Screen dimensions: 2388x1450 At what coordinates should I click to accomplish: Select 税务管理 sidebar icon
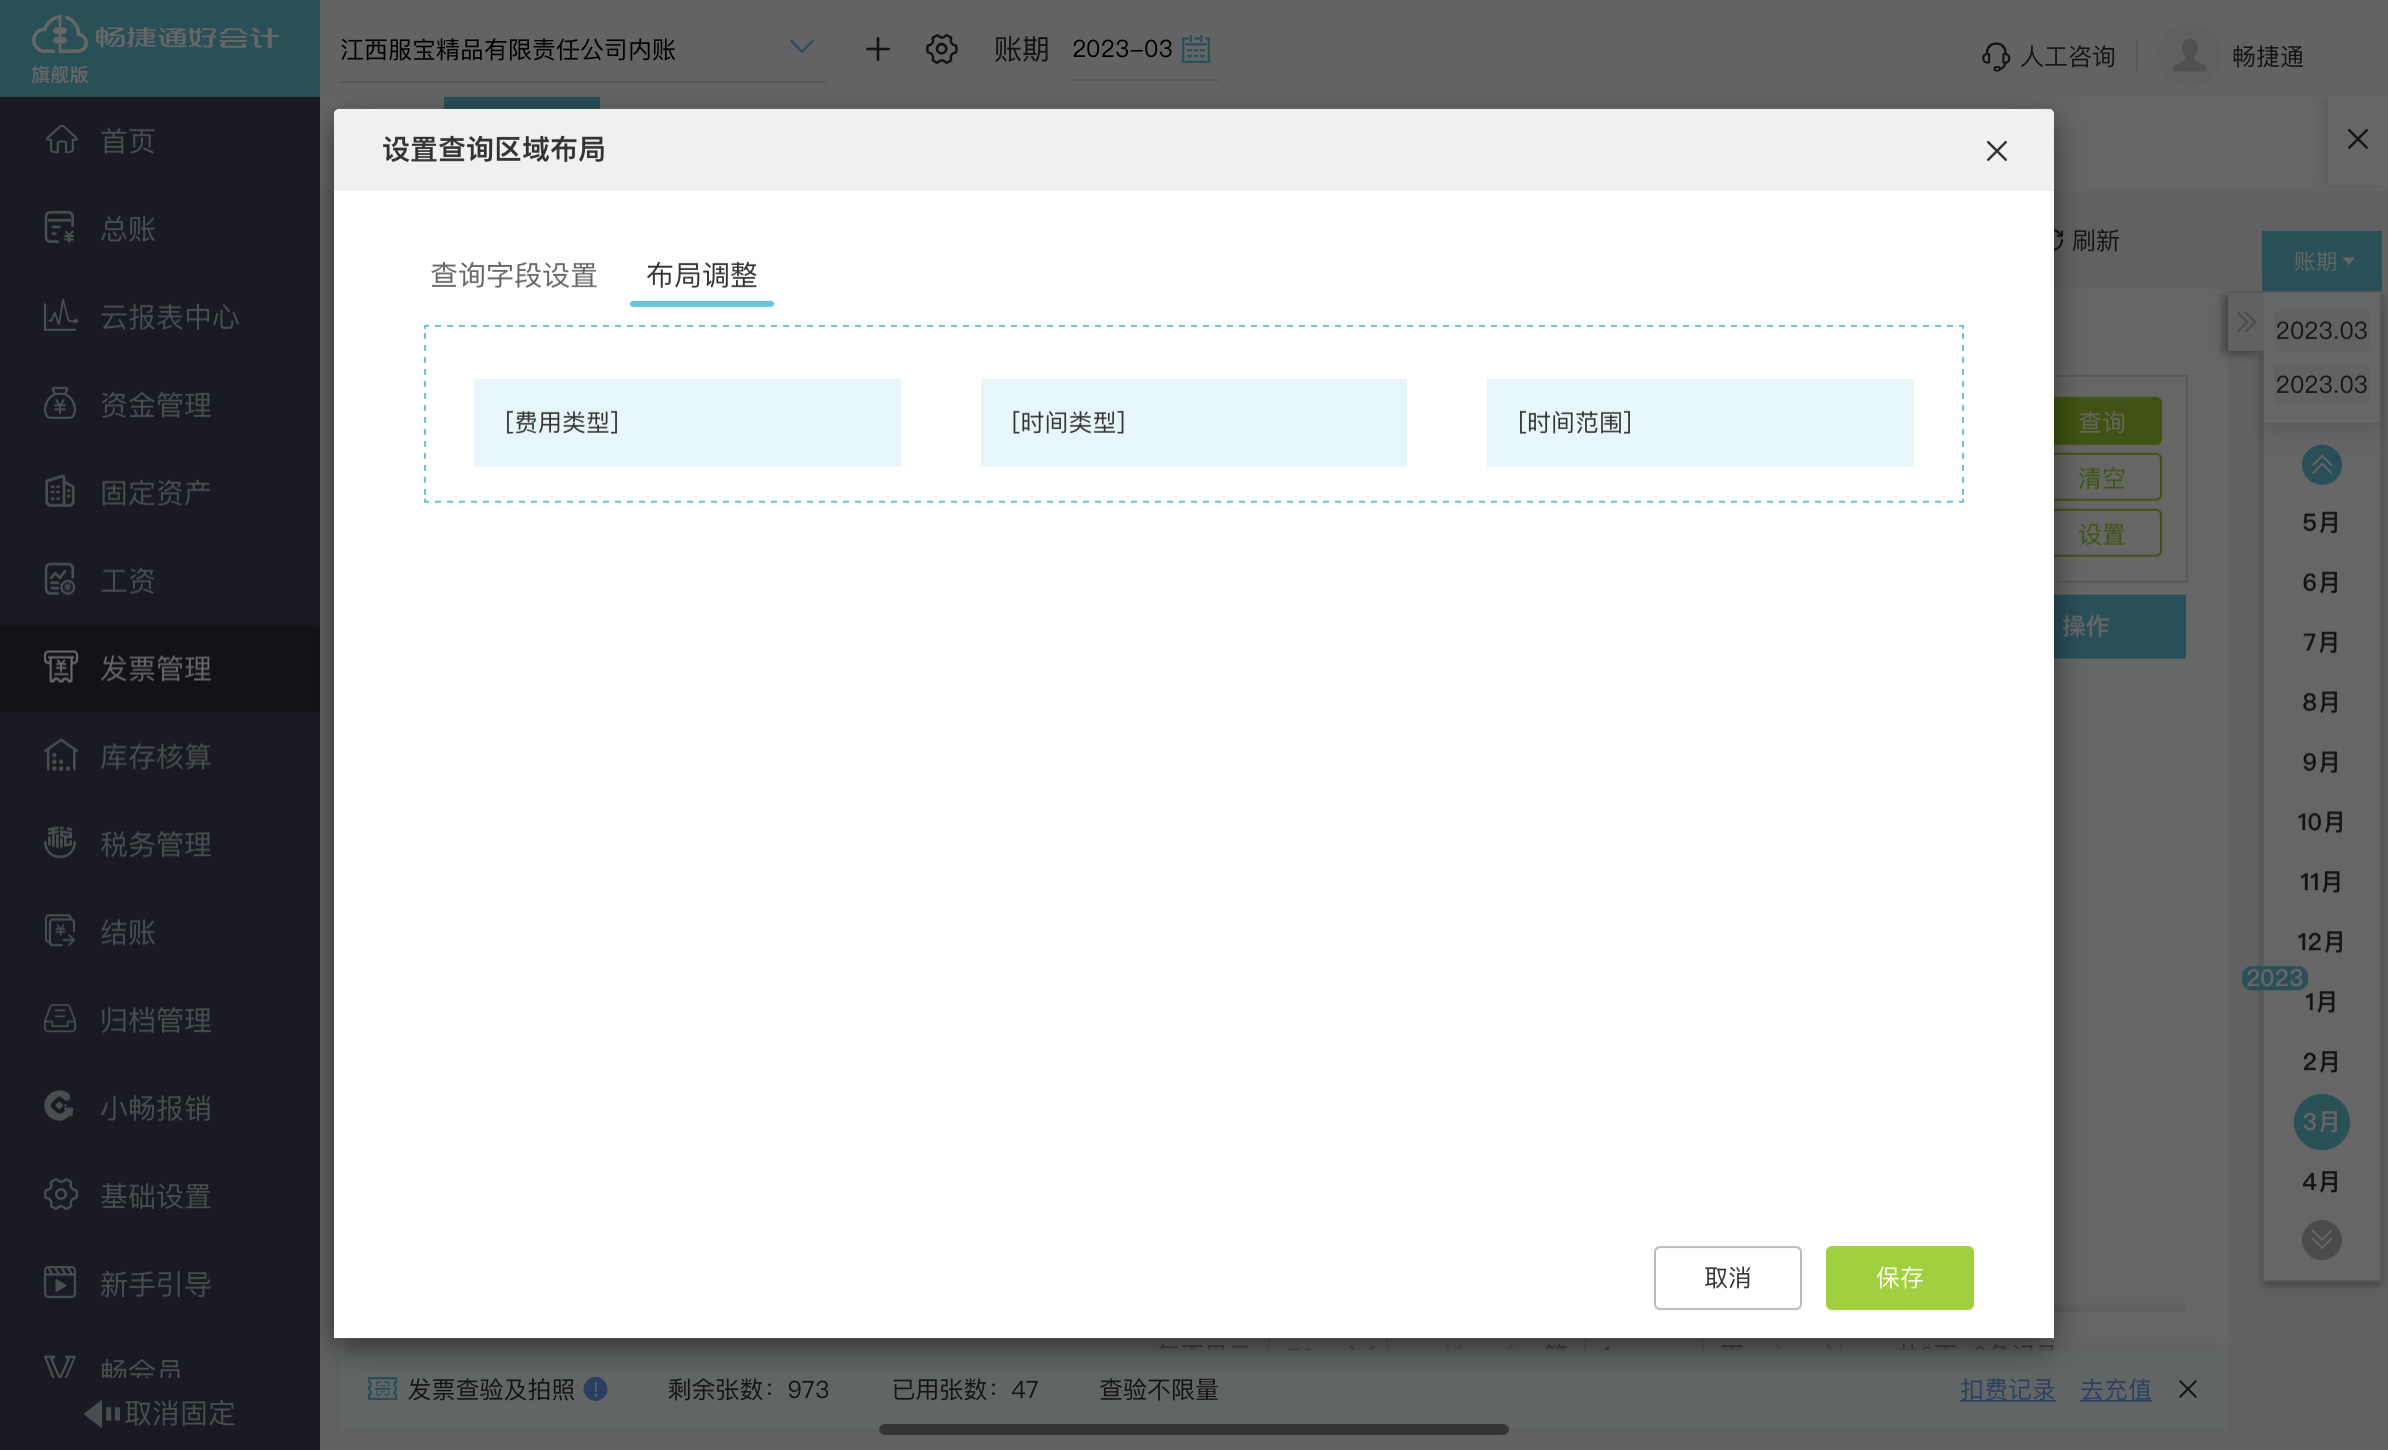(x=60, y=843)
